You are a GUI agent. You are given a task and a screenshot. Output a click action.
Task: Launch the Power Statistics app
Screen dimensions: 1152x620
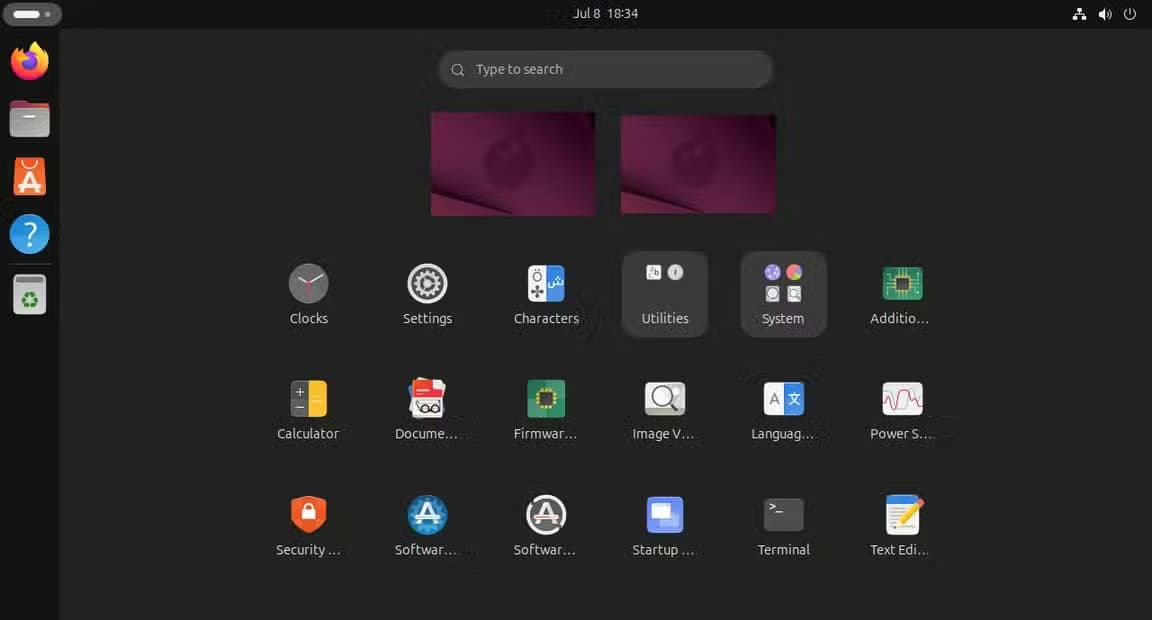pyautogui.click(x=901, y=409)
